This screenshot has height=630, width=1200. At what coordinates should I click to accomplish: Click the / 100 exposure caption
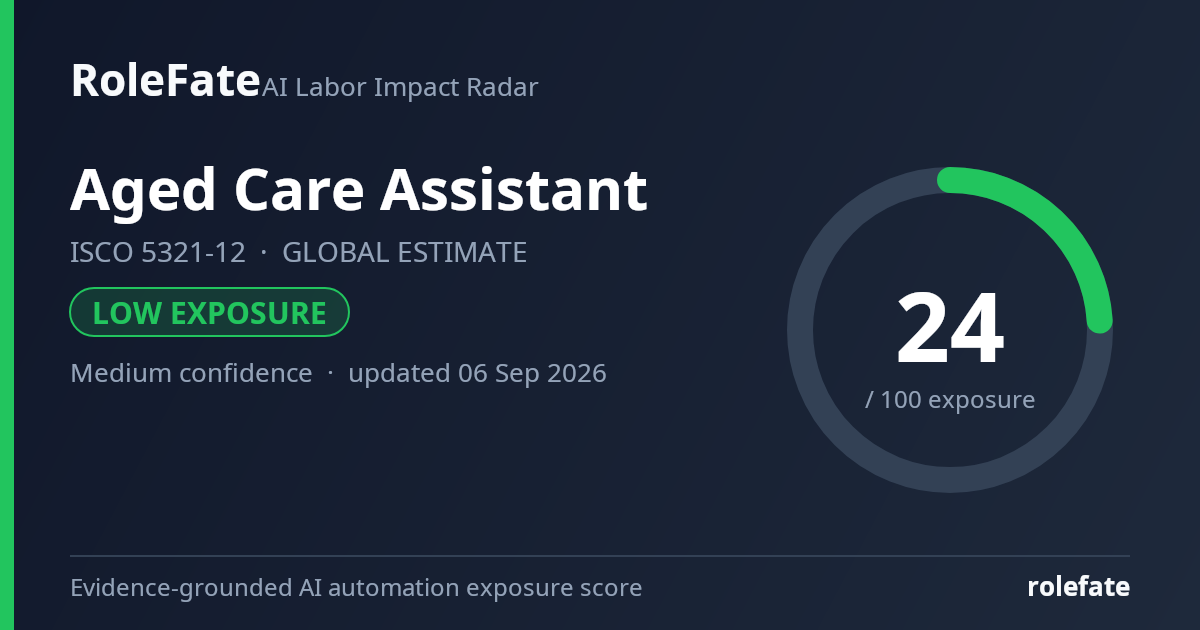950,400
